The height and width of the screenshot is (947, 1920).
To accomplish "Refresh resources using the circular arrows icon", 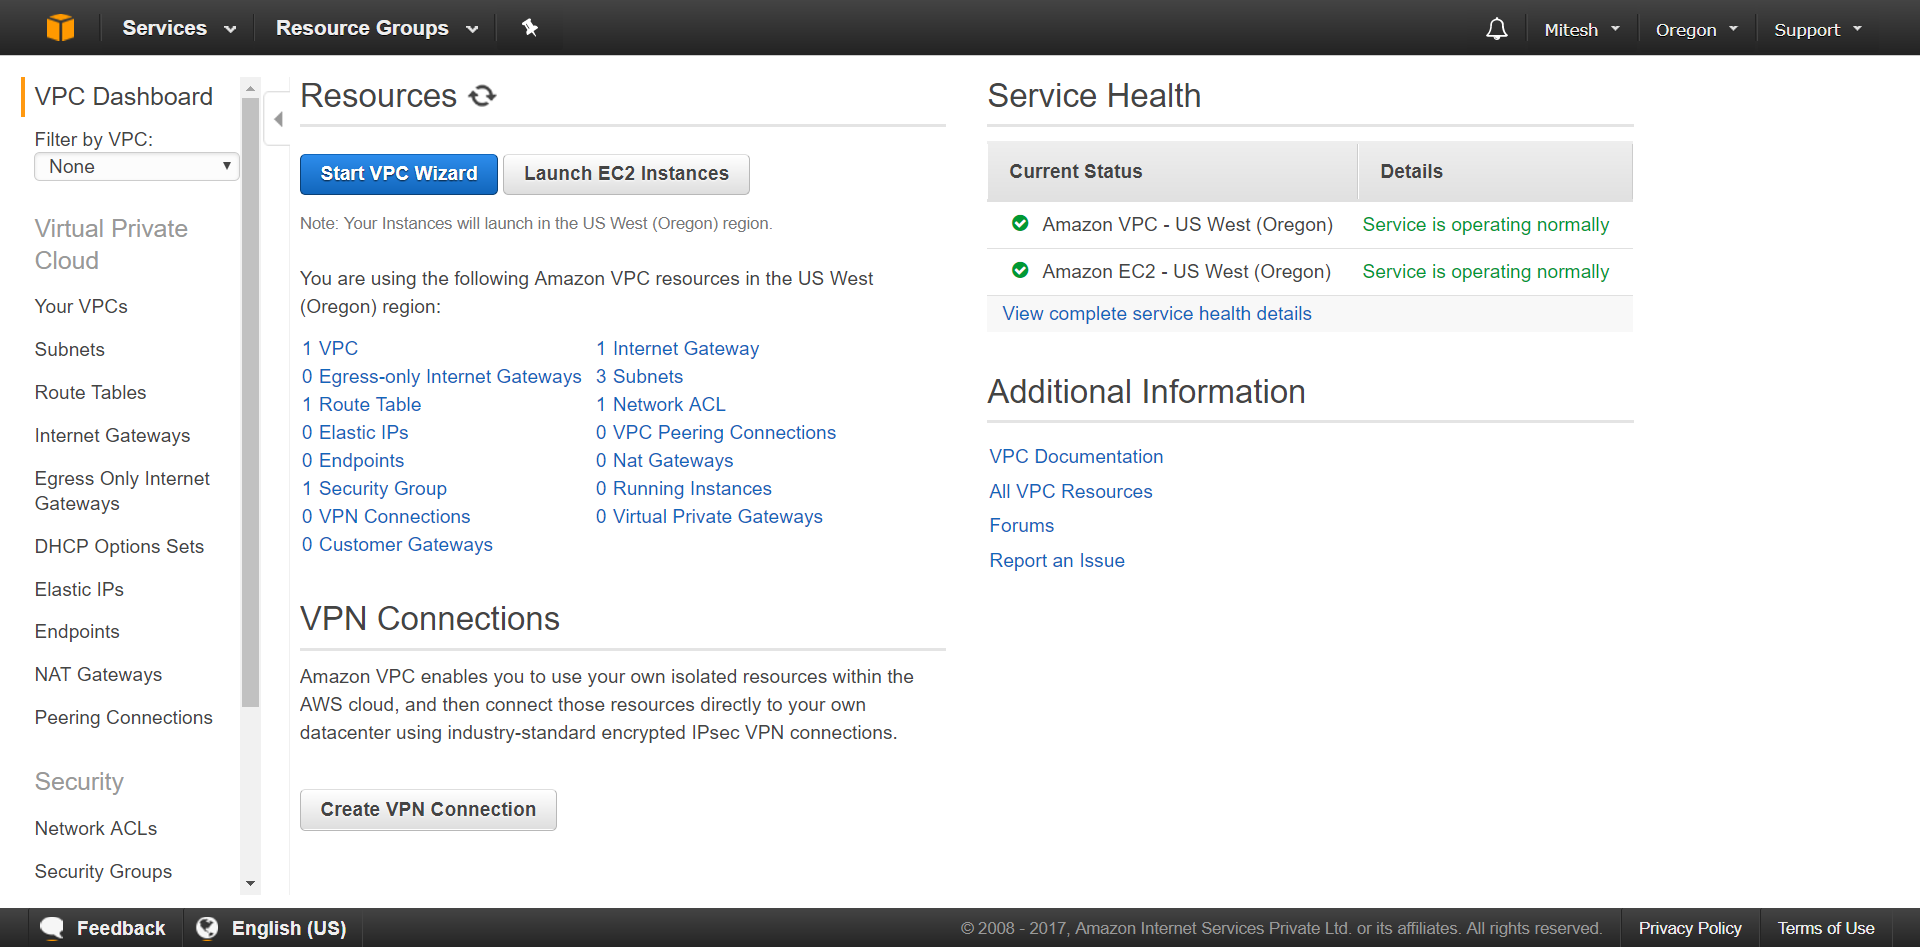I will (483, 96).
